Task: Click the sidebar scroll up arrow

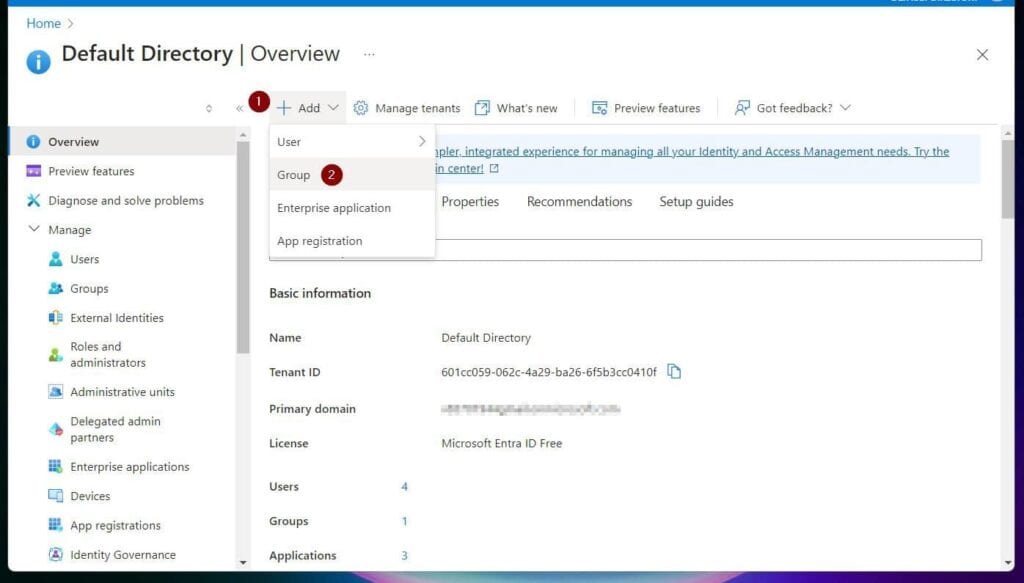Action: point(243,134)
